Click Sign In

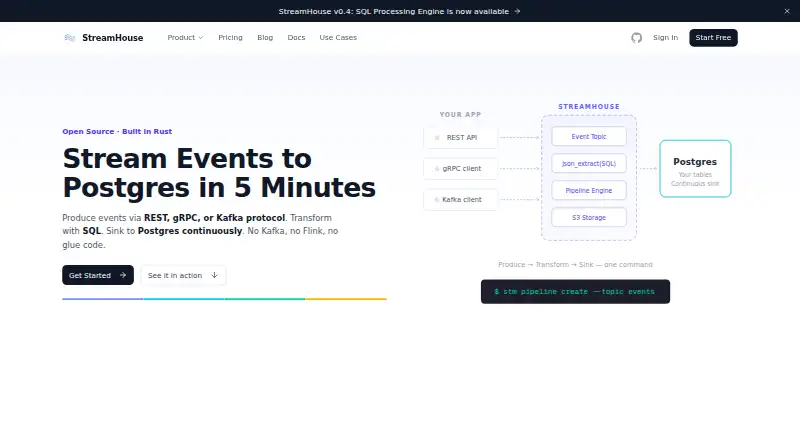665,38
